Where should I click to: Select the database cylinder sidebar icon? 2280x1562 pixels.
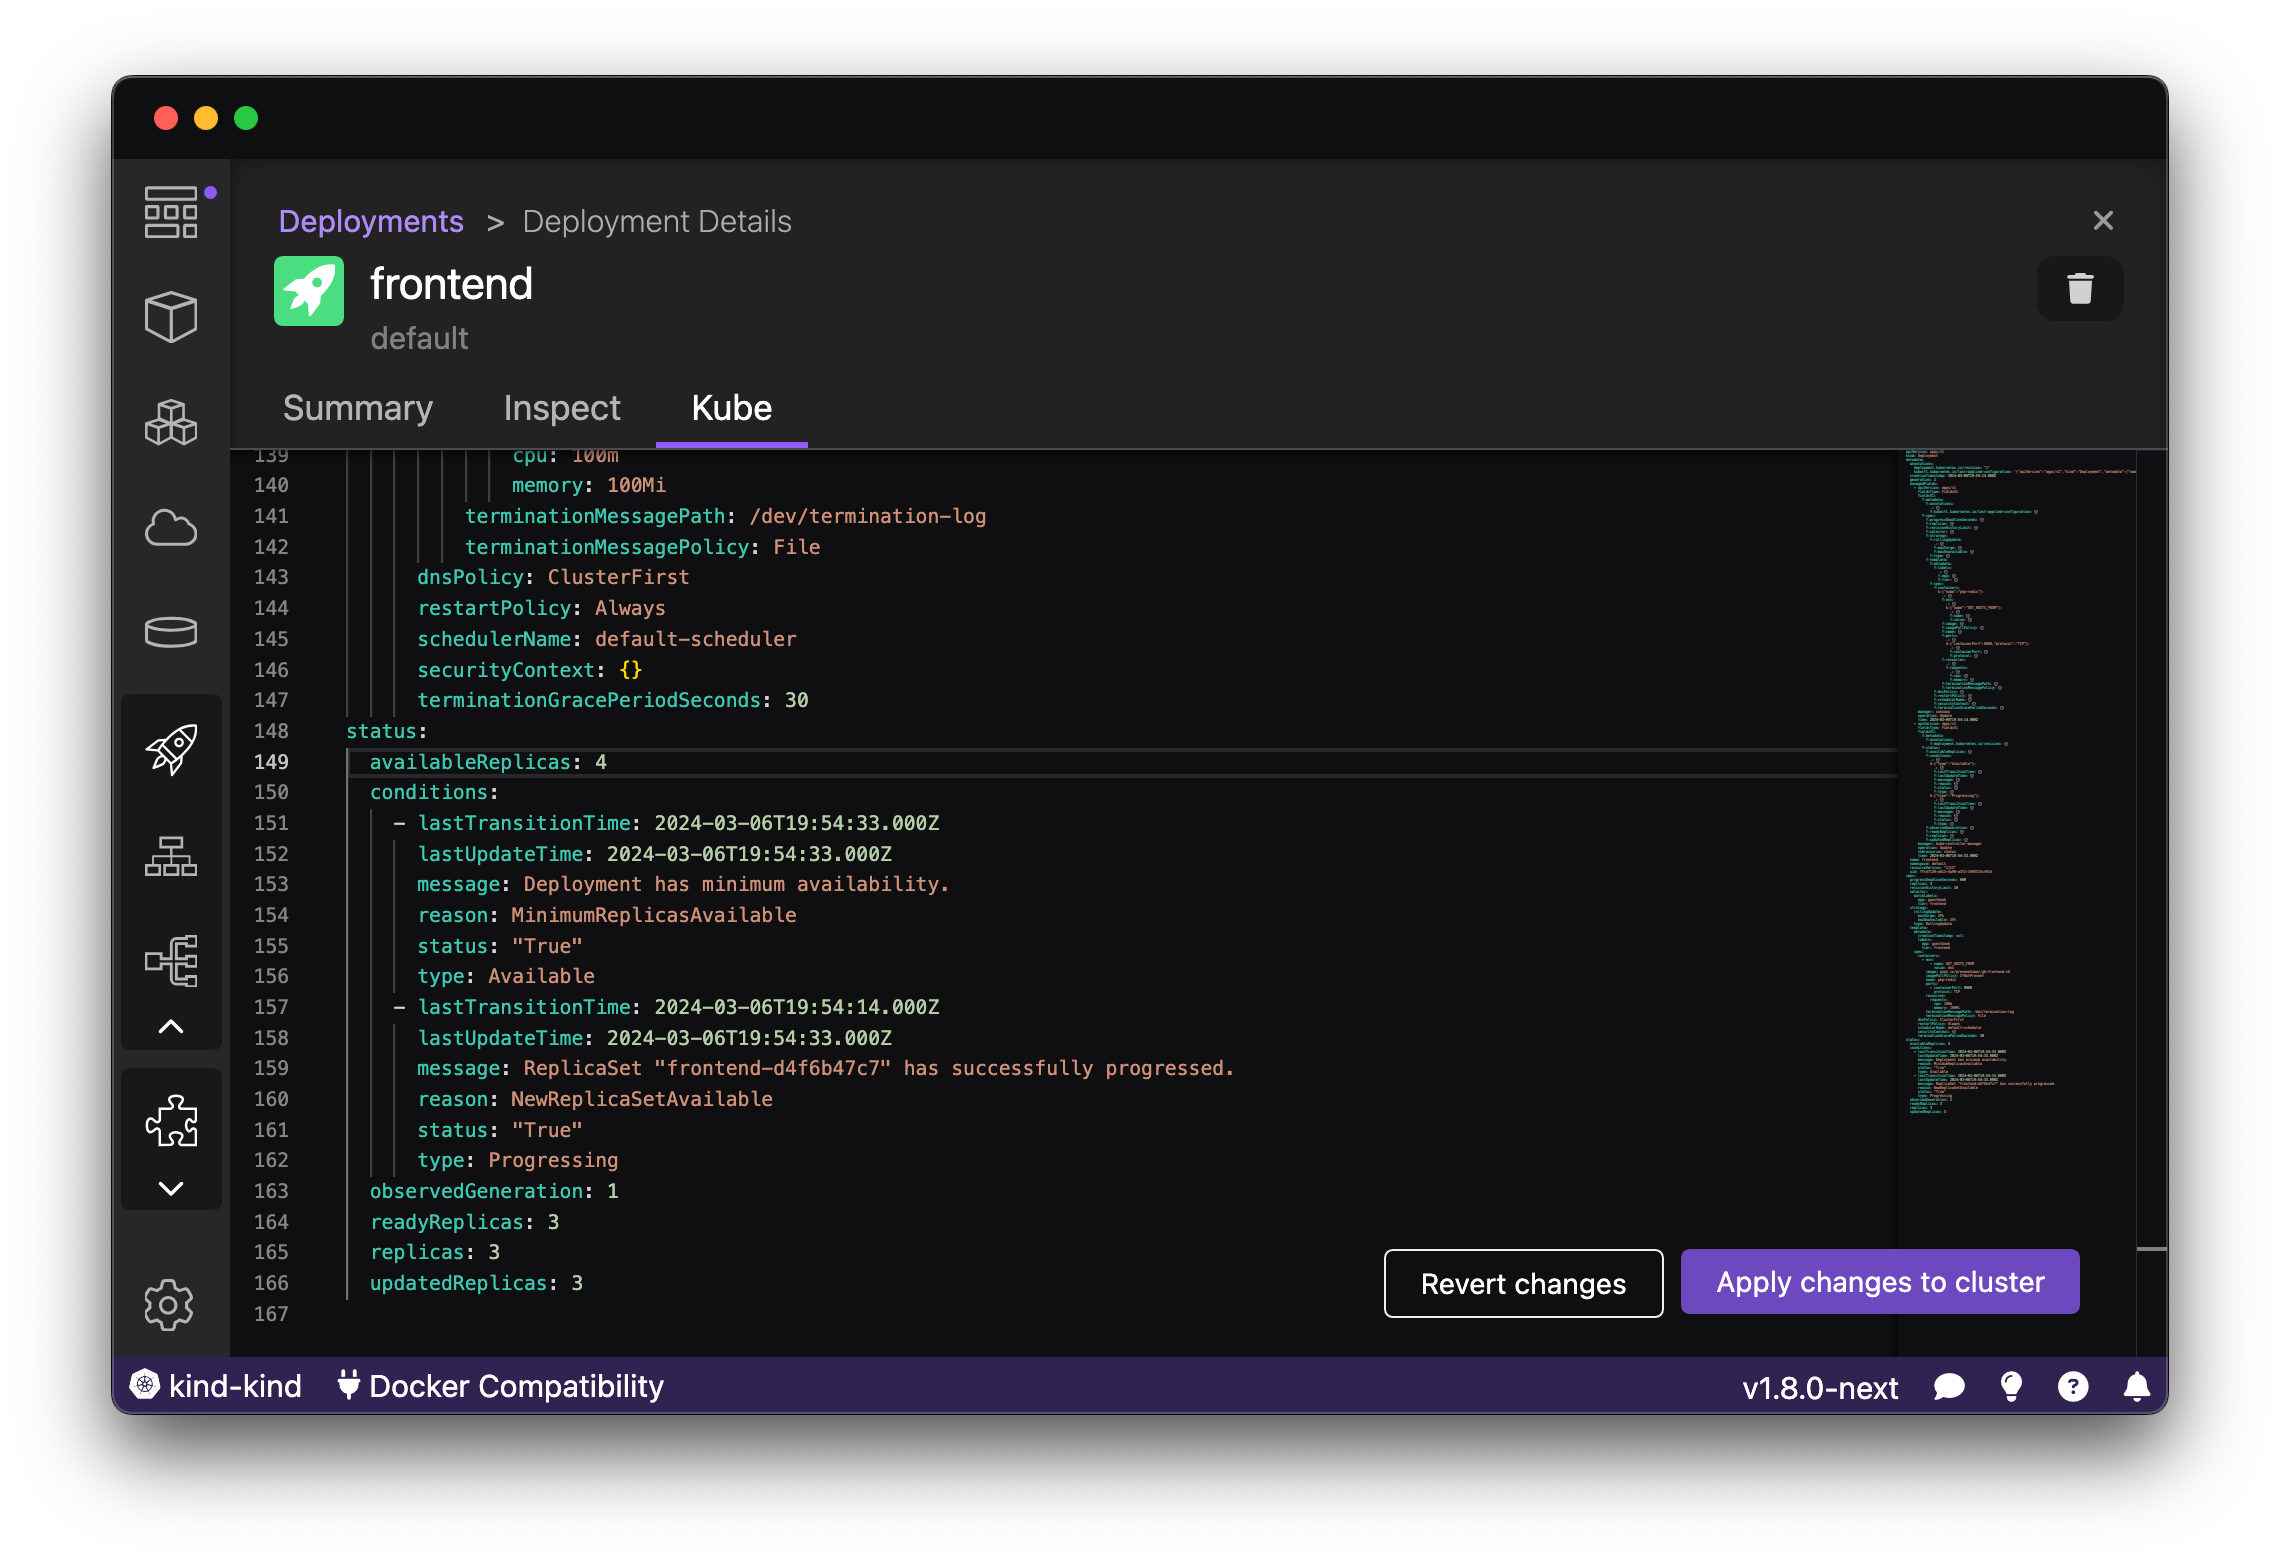[x=170, y=632]
